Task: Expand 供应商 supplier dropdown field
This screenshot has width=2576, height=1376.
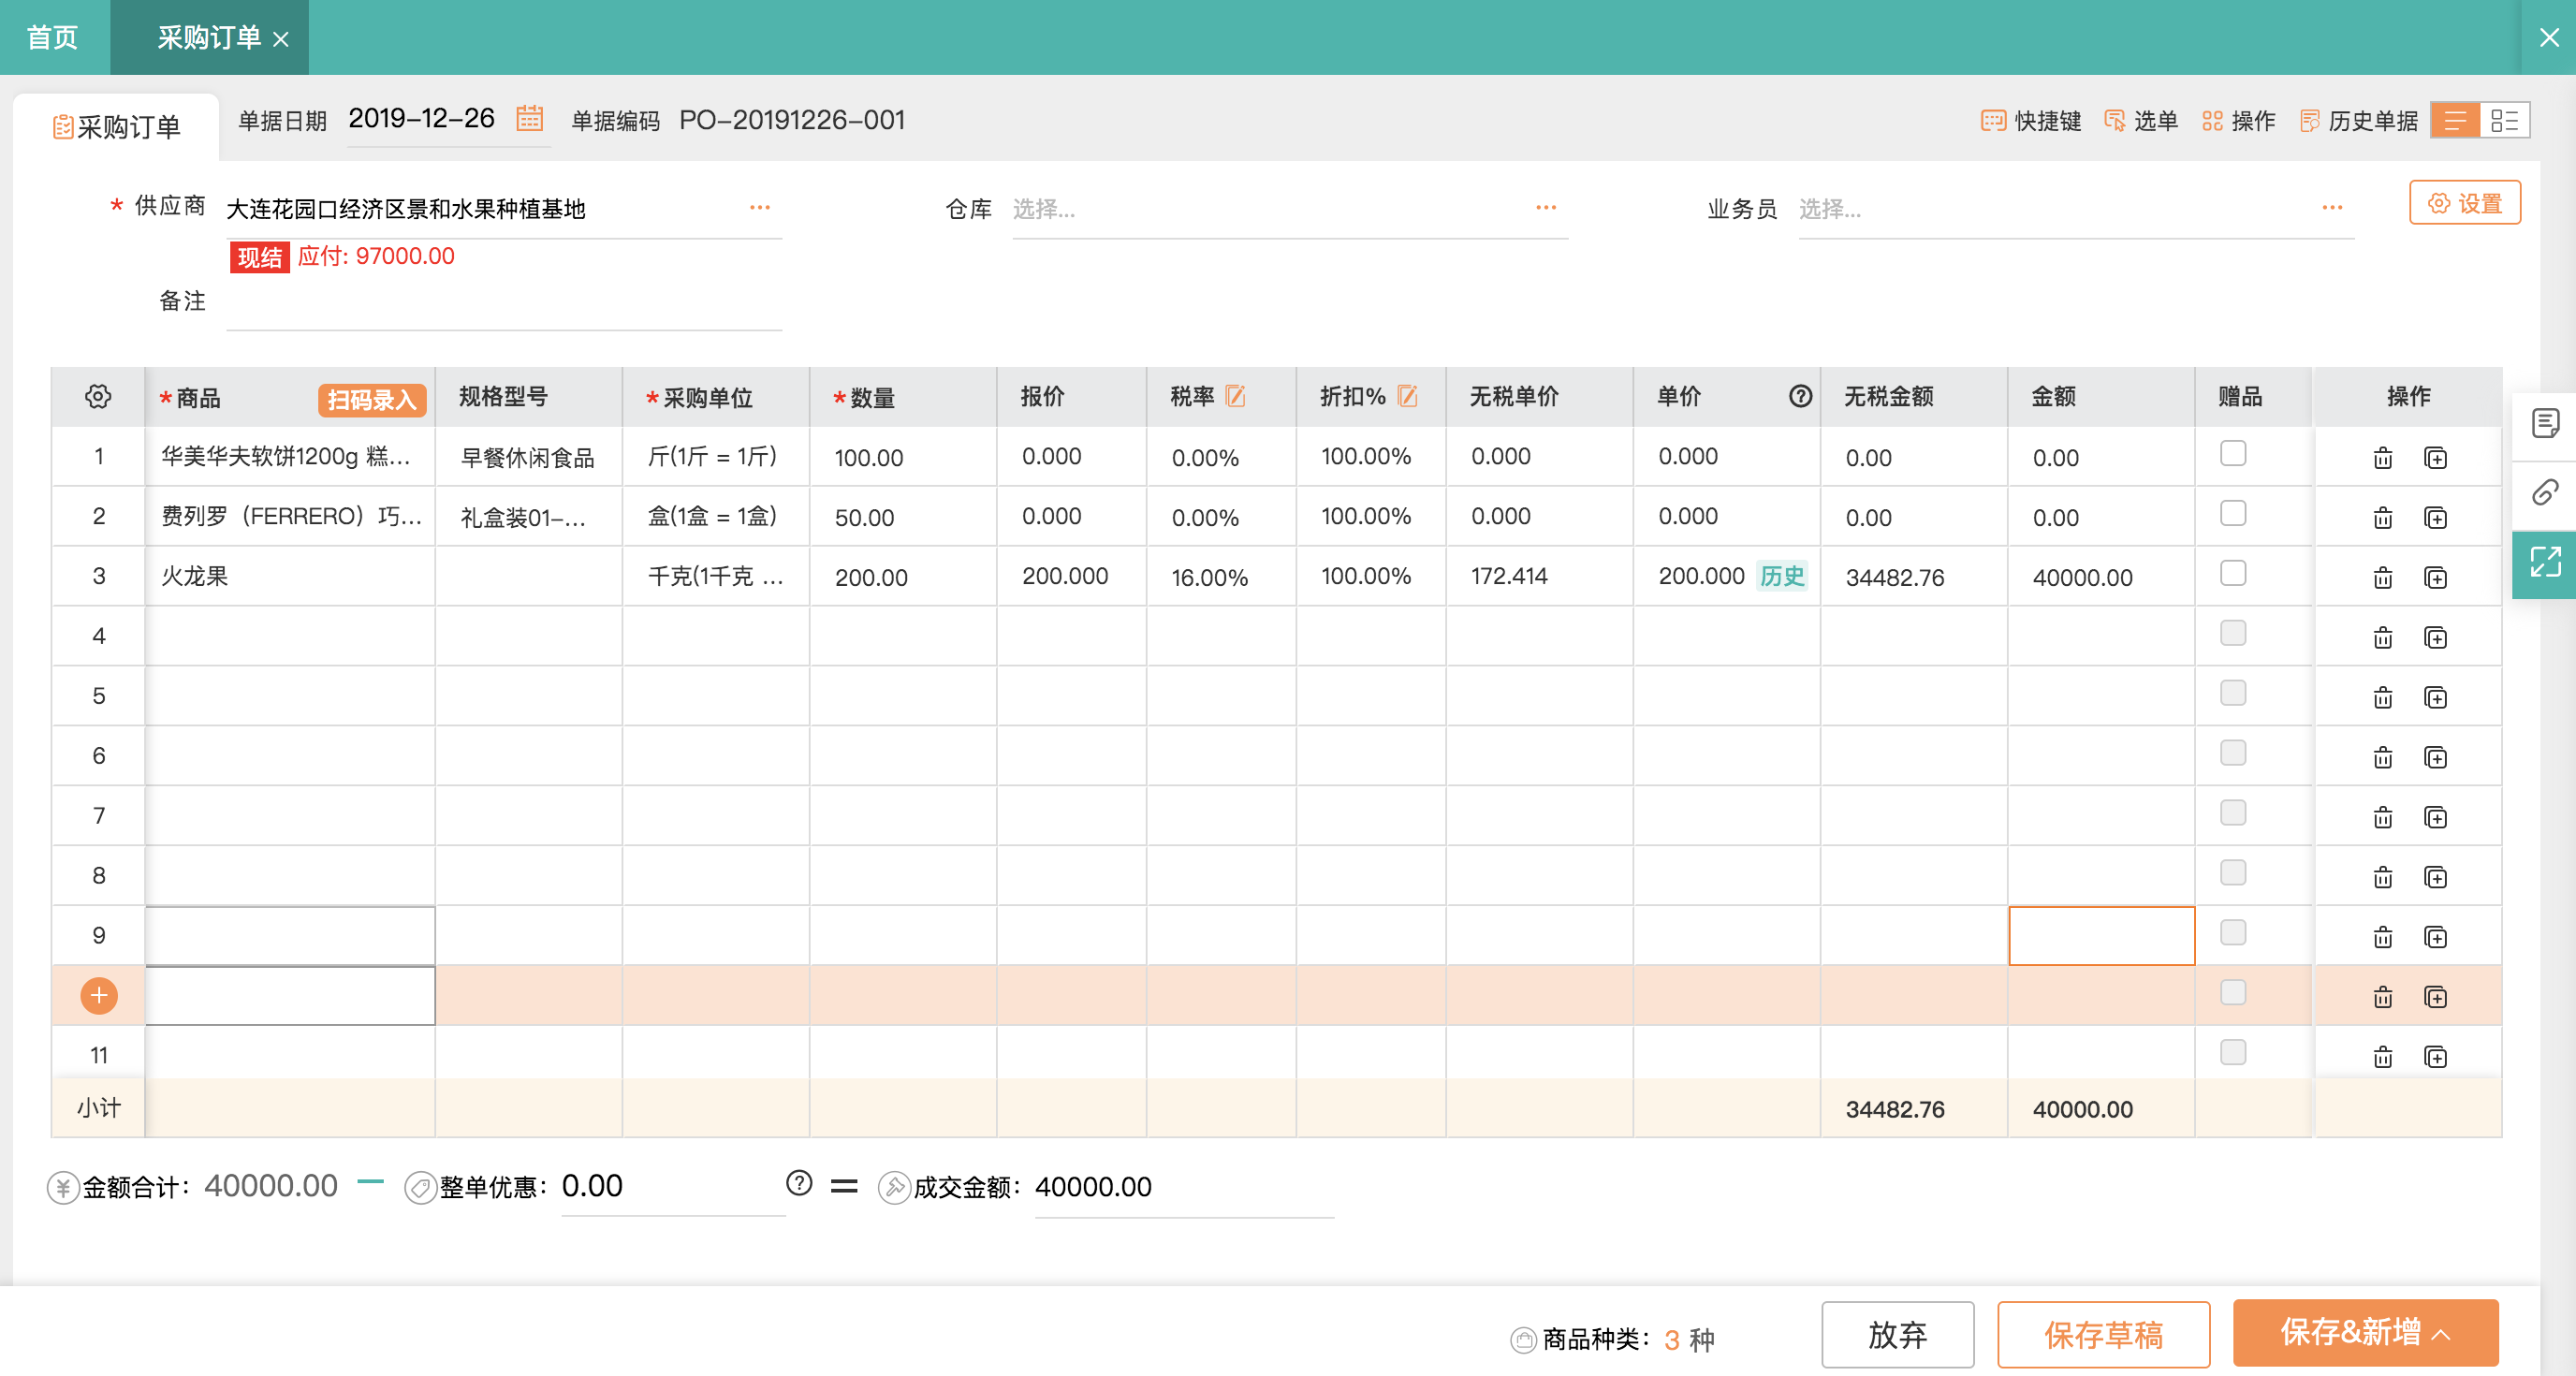Action: (760, 210)
